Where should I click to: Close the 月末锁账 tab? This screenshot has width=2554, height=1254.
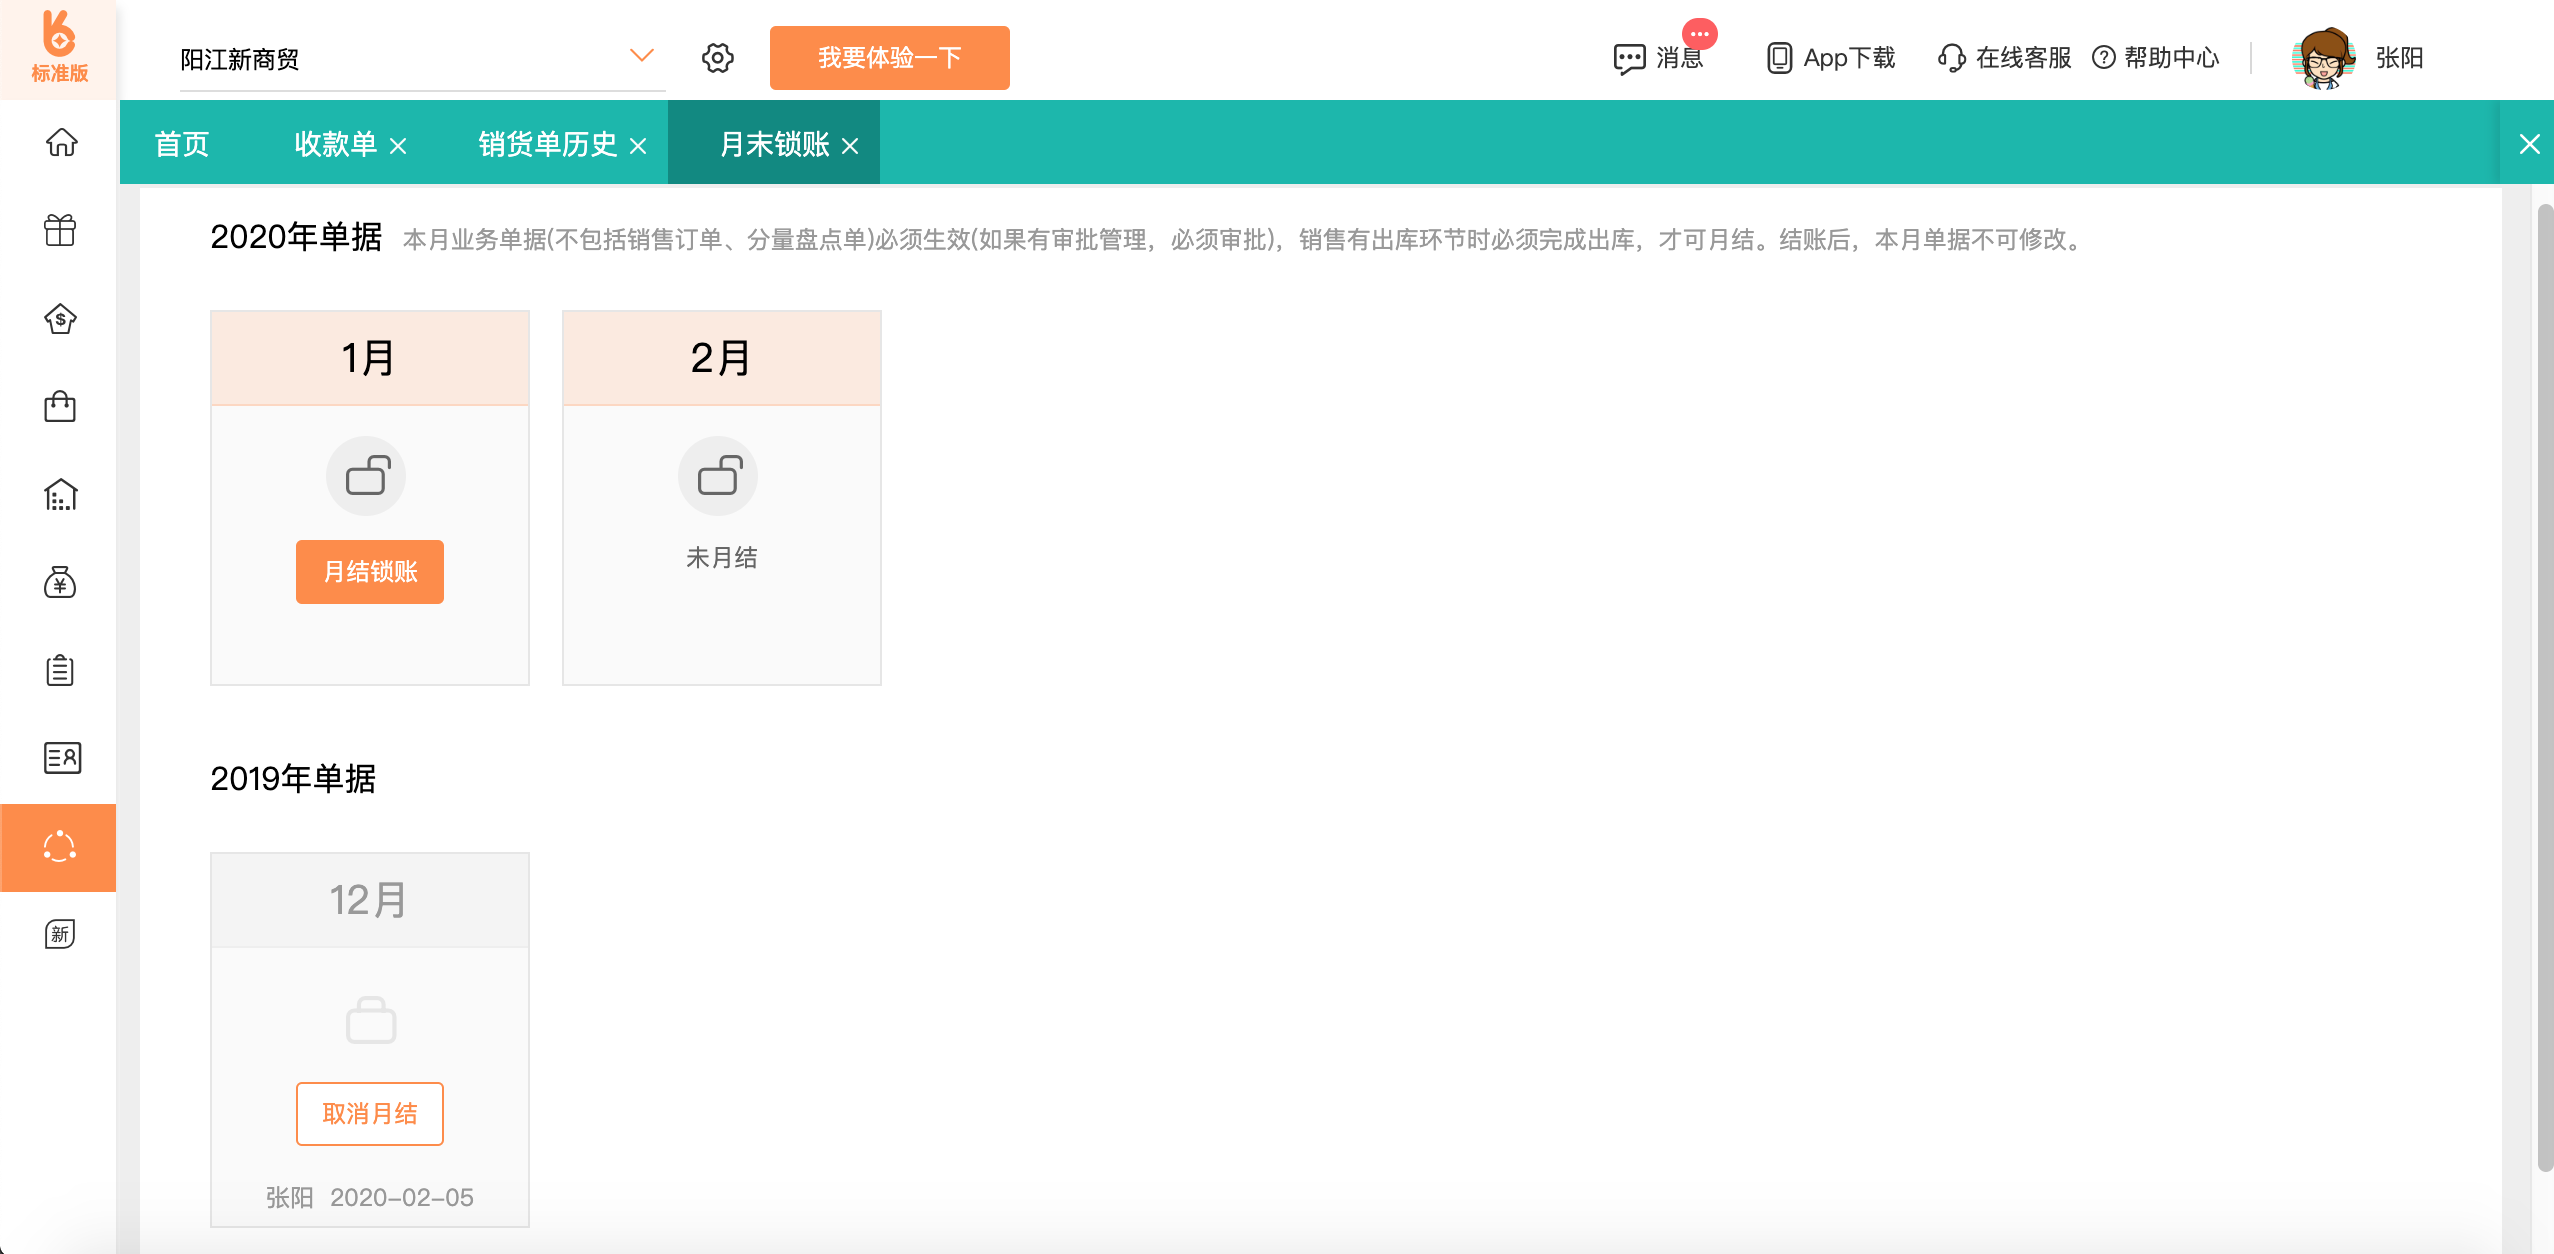click(x=855, y=145)
